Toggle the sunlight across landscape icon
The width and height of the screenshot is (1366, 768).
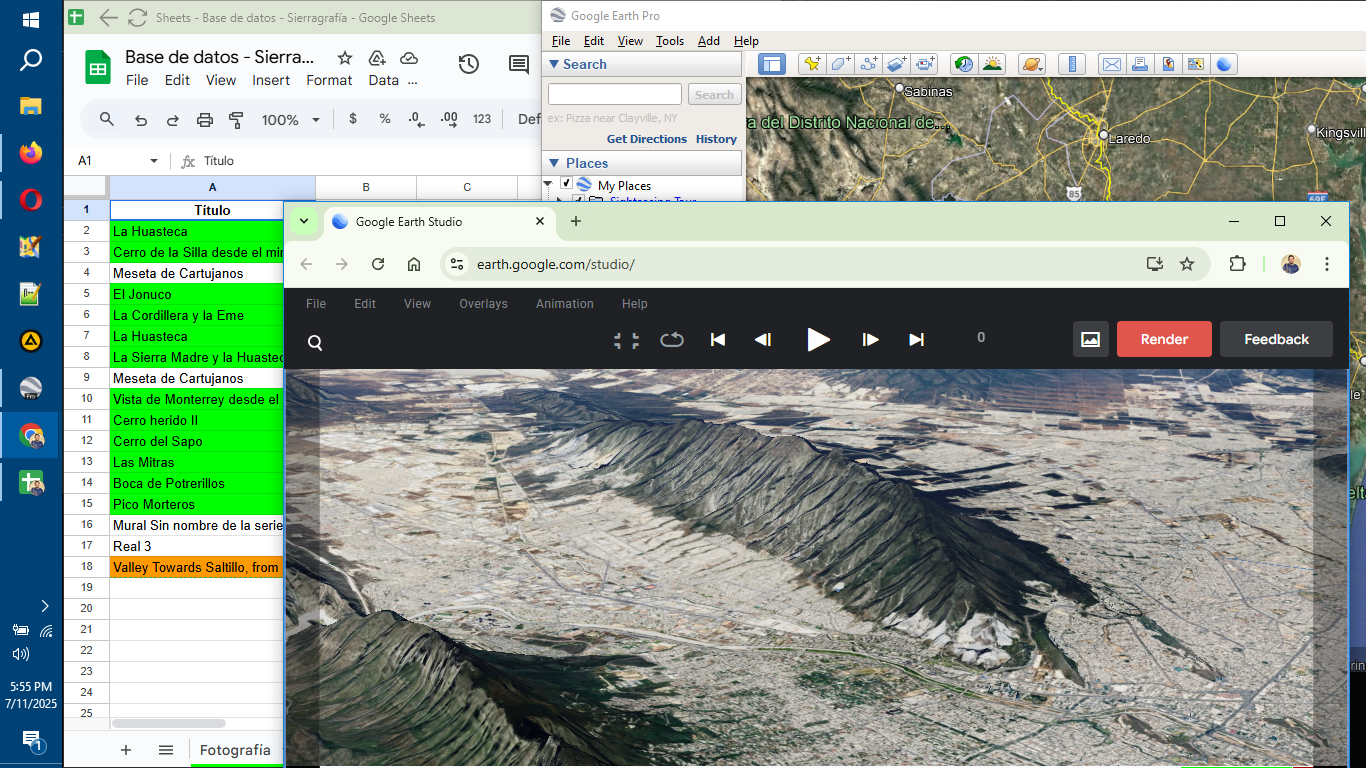(x=992, y=64)
